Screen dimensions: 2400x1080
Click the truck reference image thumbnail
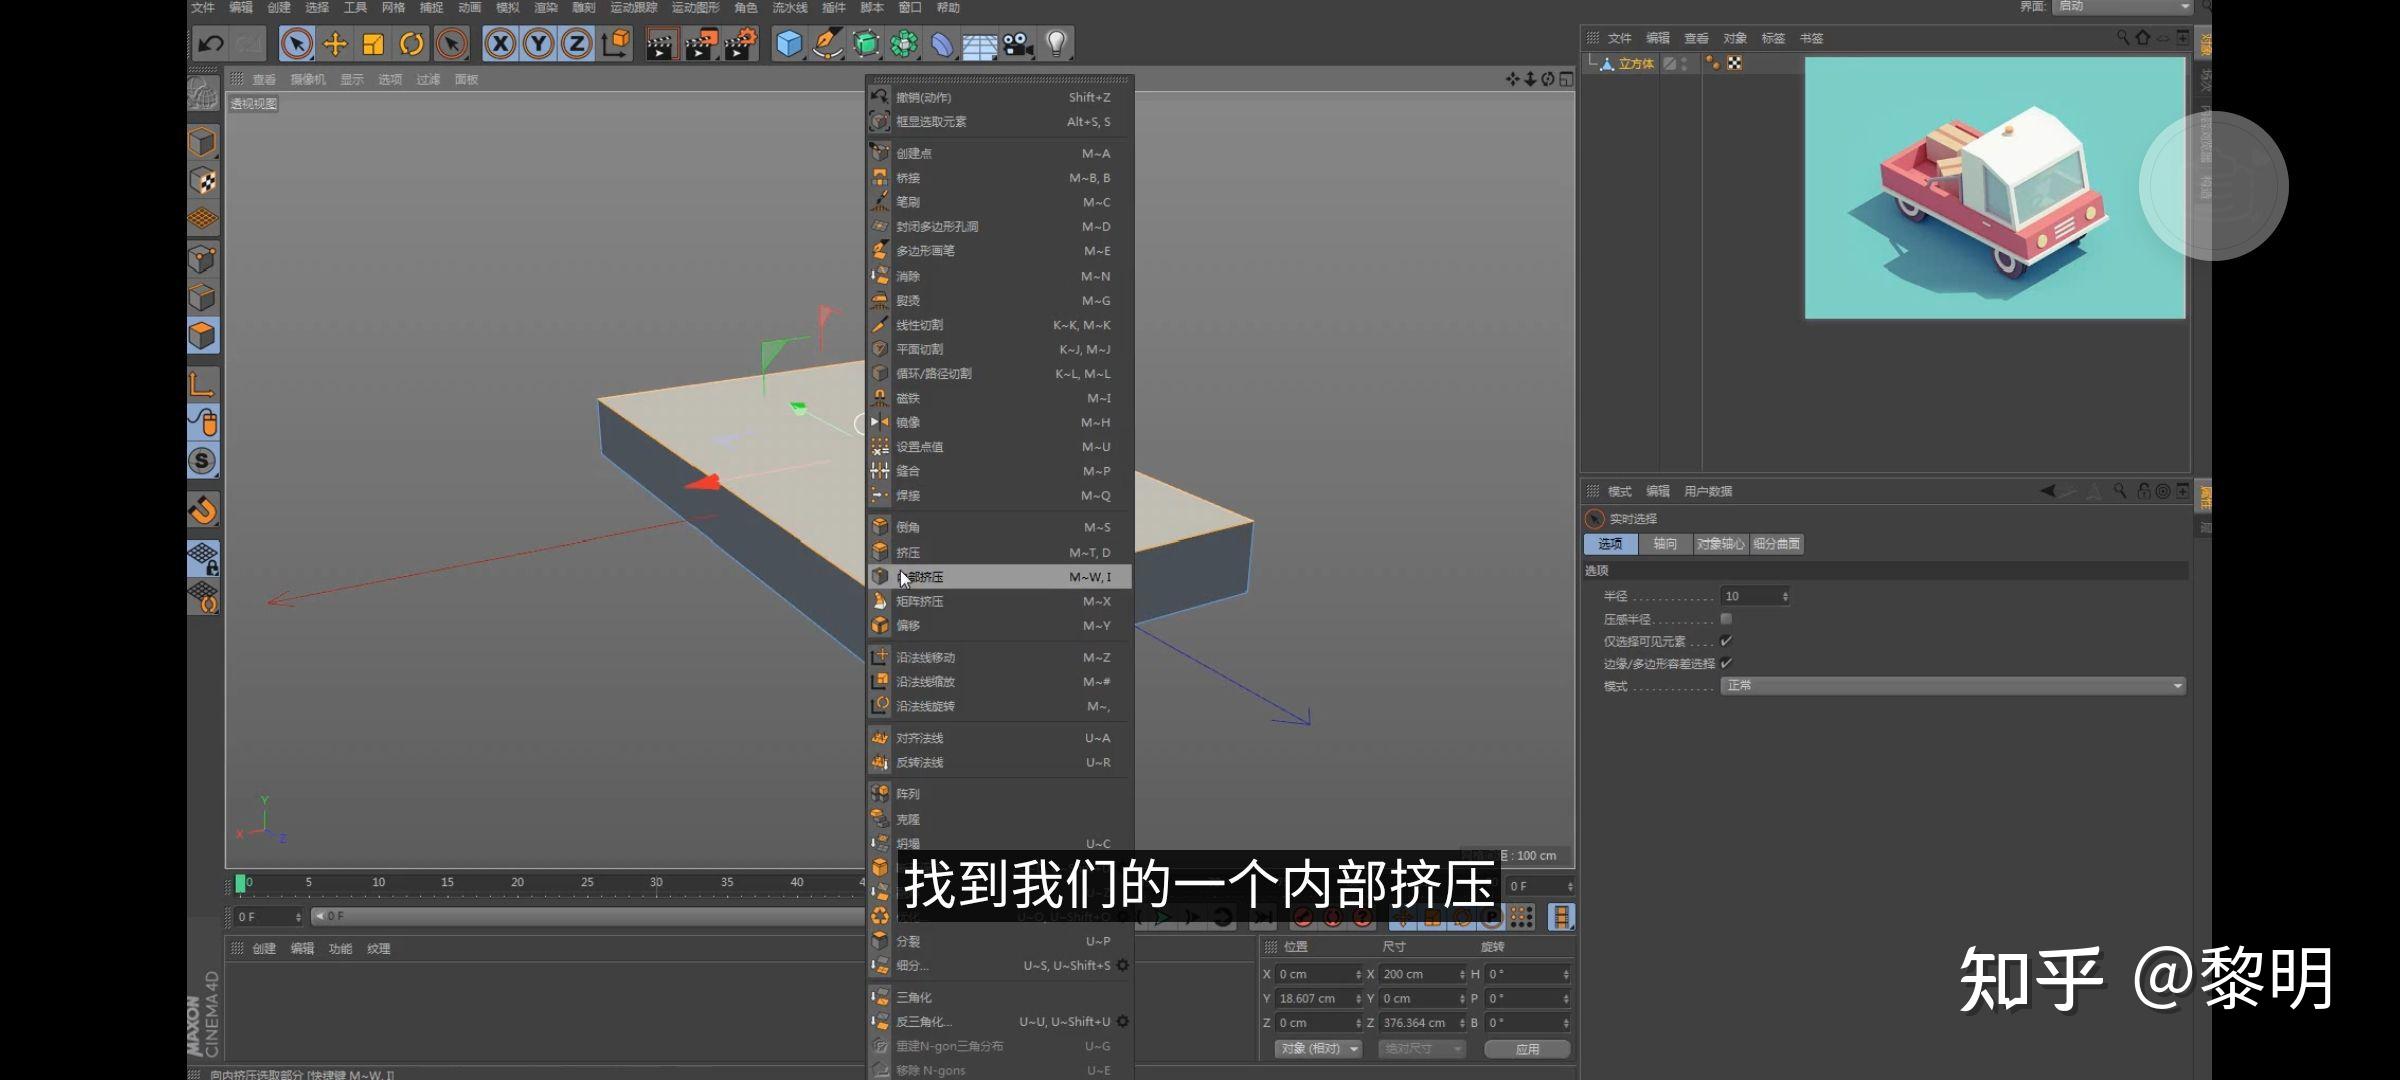pos(1994,188)
